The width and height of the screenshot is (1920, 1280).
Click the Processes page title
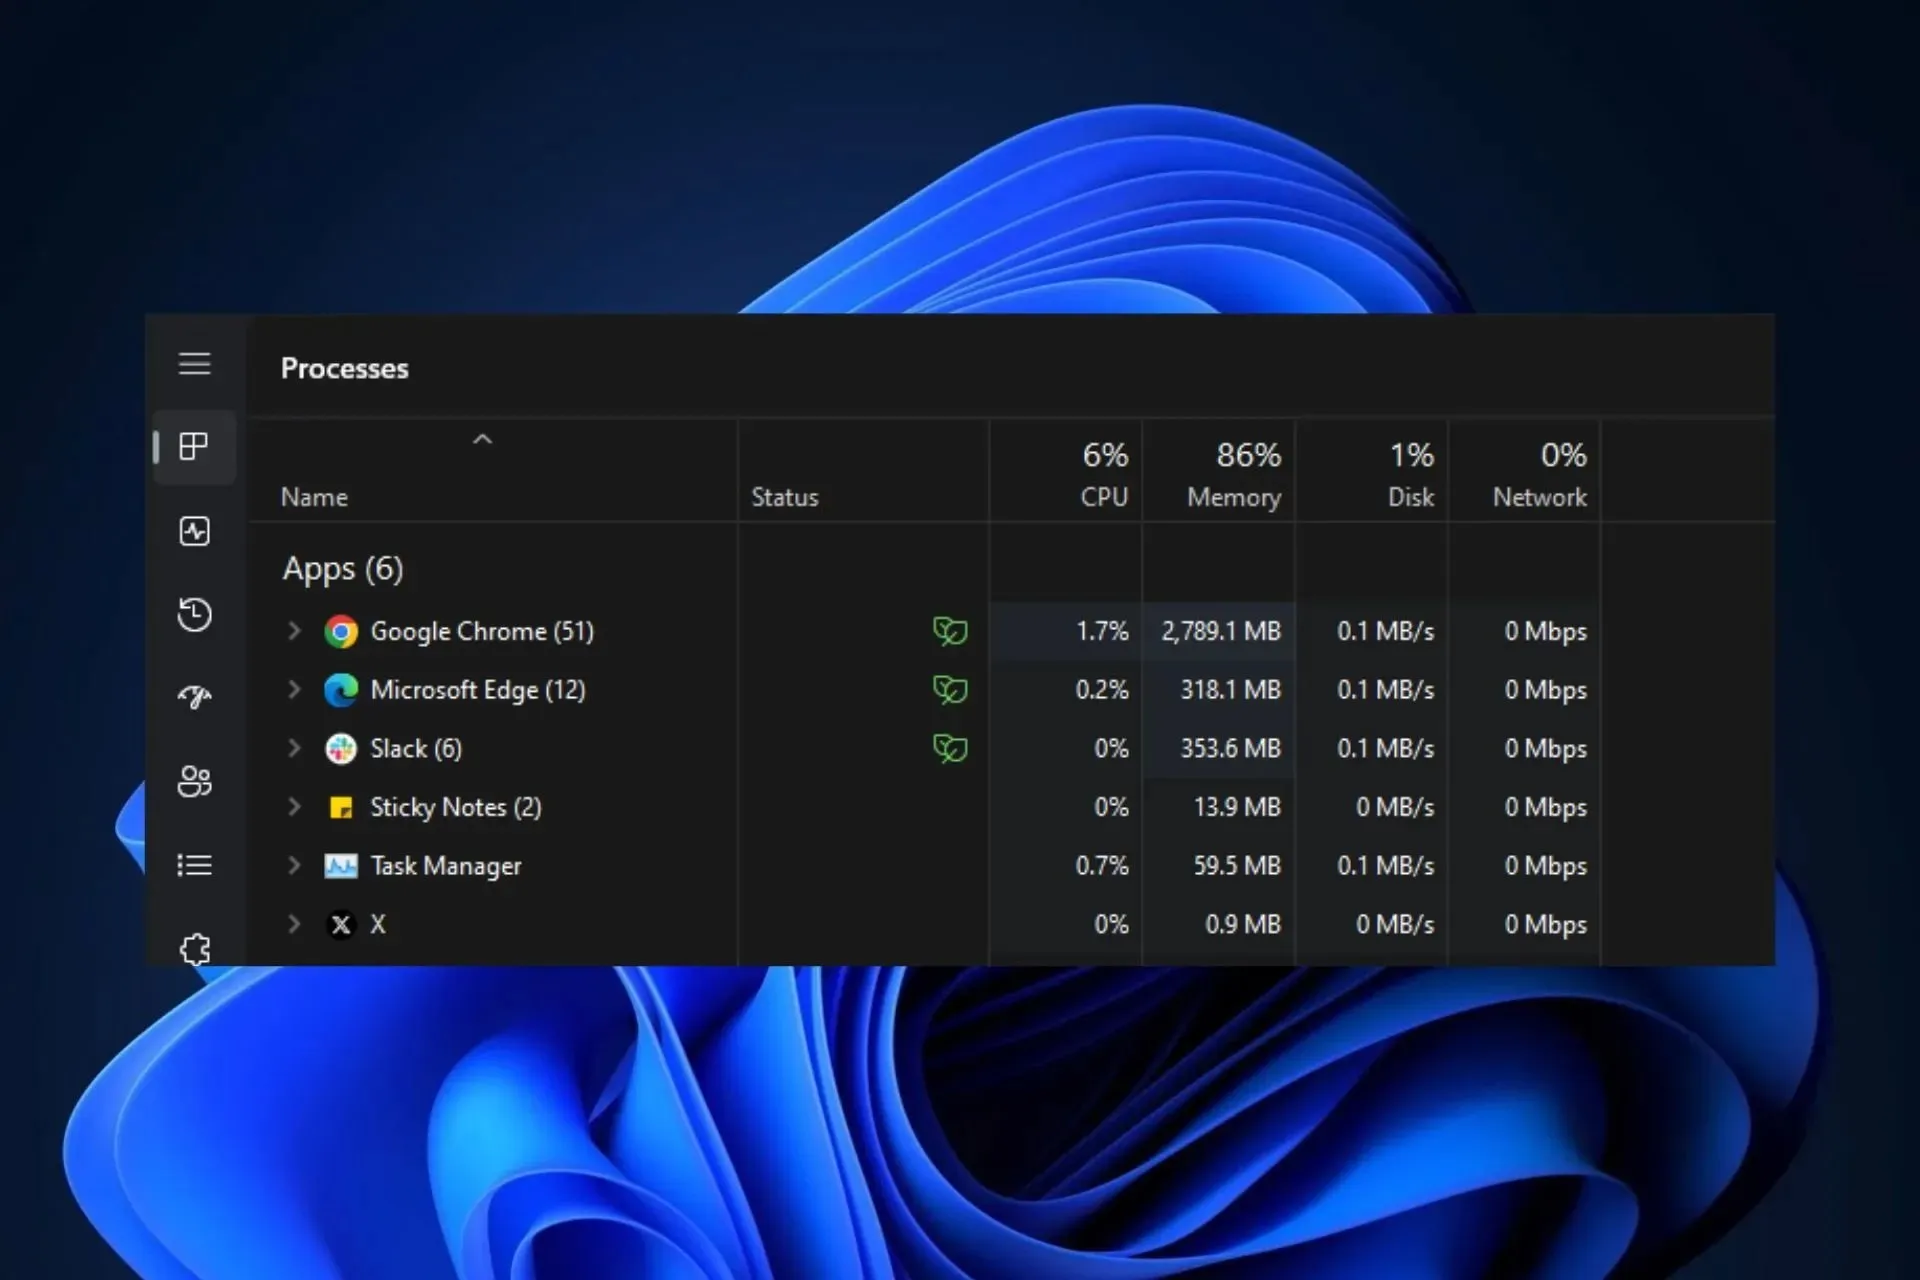click(345, 368)
